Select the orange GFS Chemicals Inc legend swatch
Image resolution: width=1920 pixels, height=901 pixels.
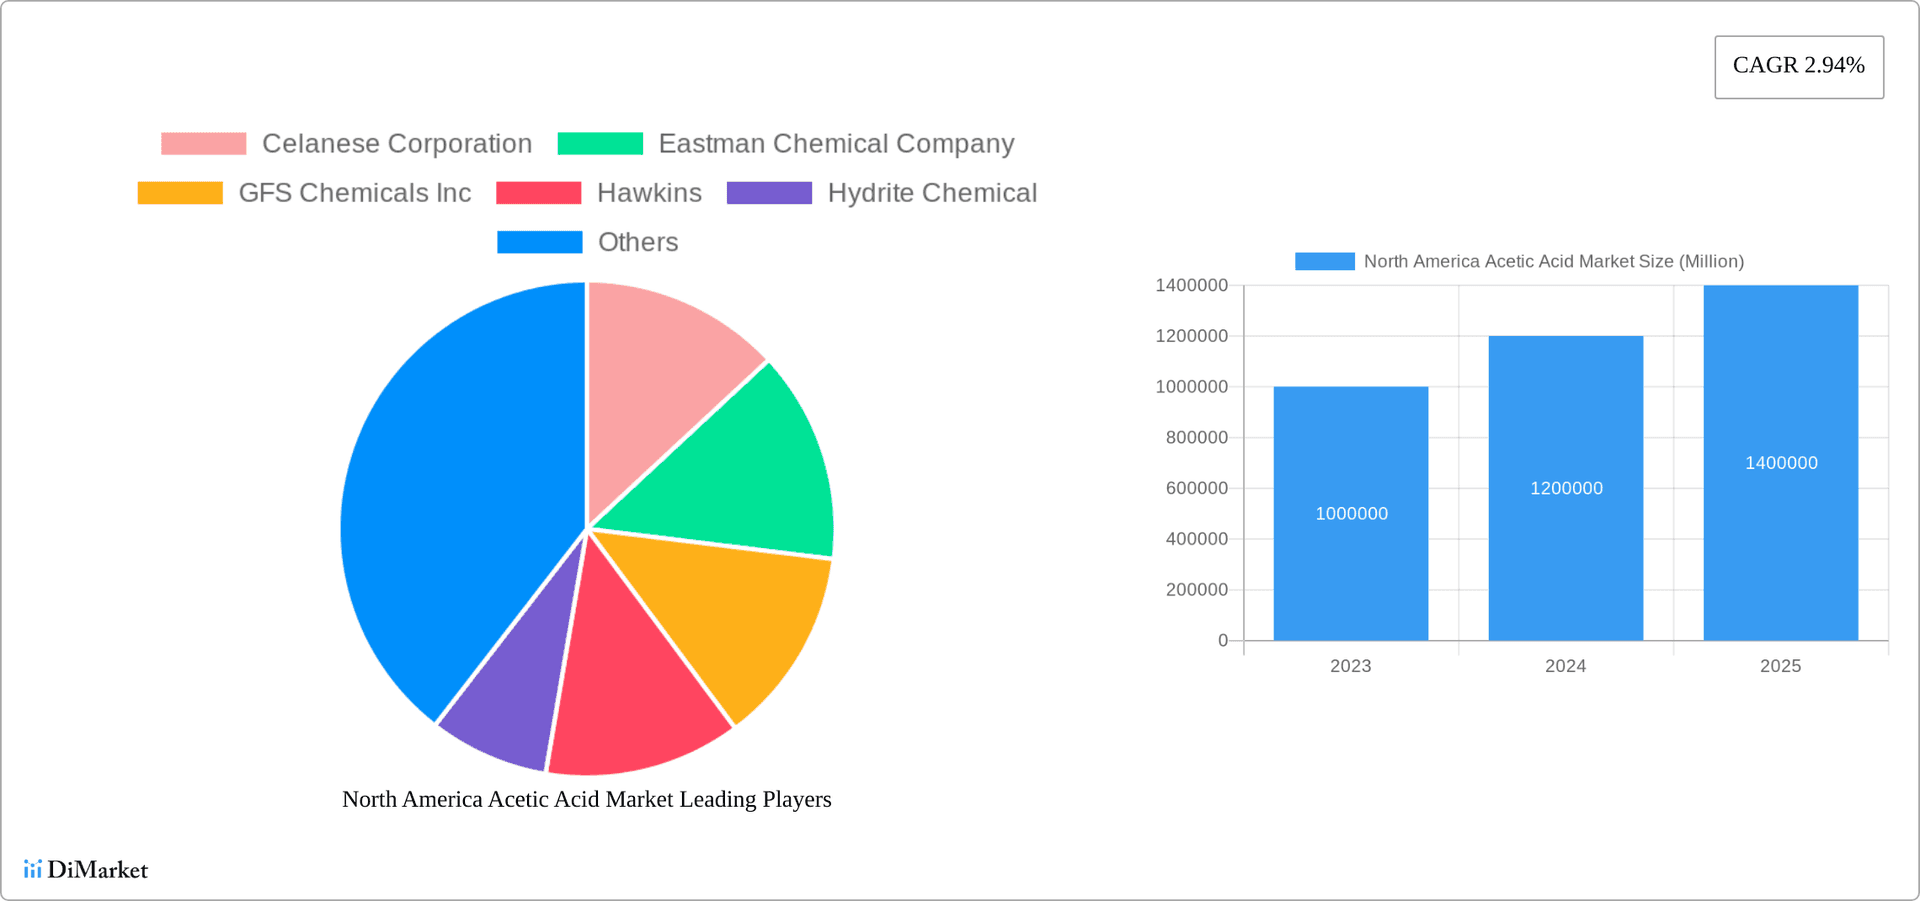180,192
